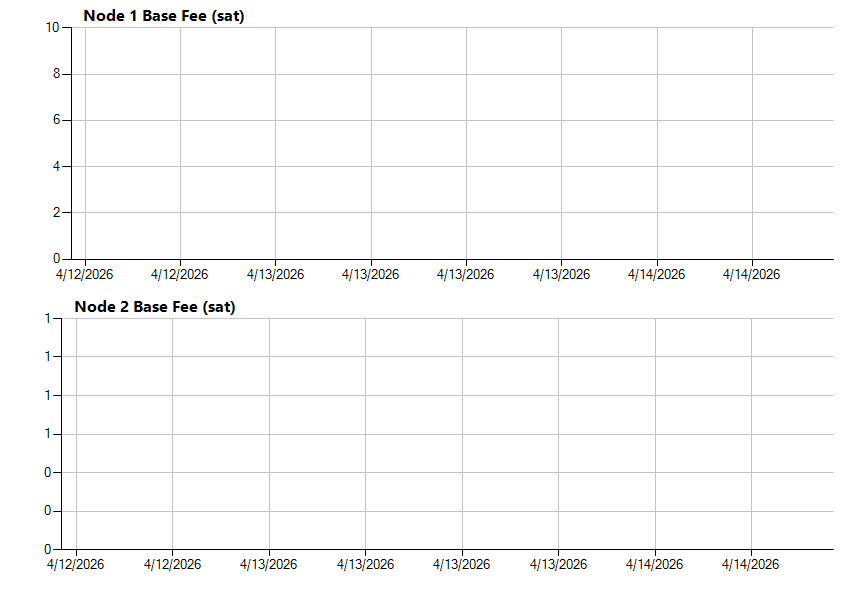The width and height of the screenshot is (860, 600).
Task: Select the first 4/13/2026 date under Node 1
Action: [275, 272]
